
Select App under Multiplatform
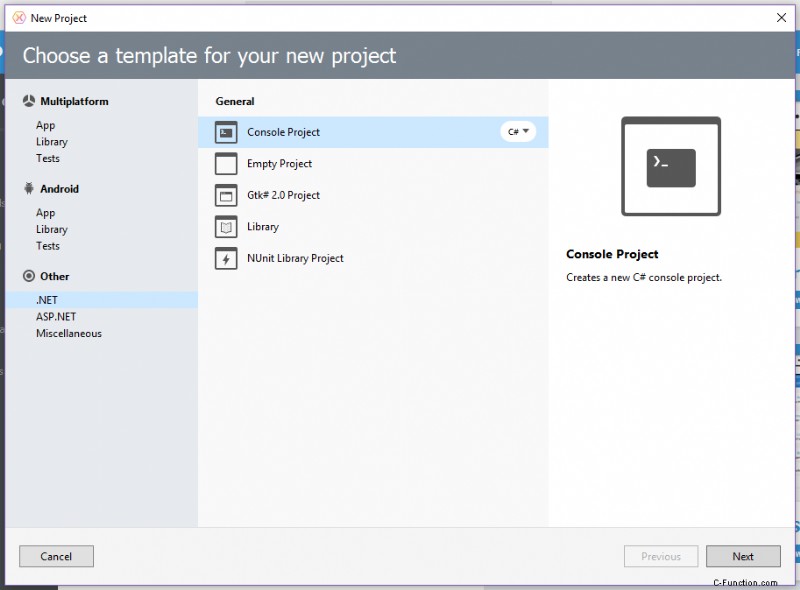[x=46, y=125]
